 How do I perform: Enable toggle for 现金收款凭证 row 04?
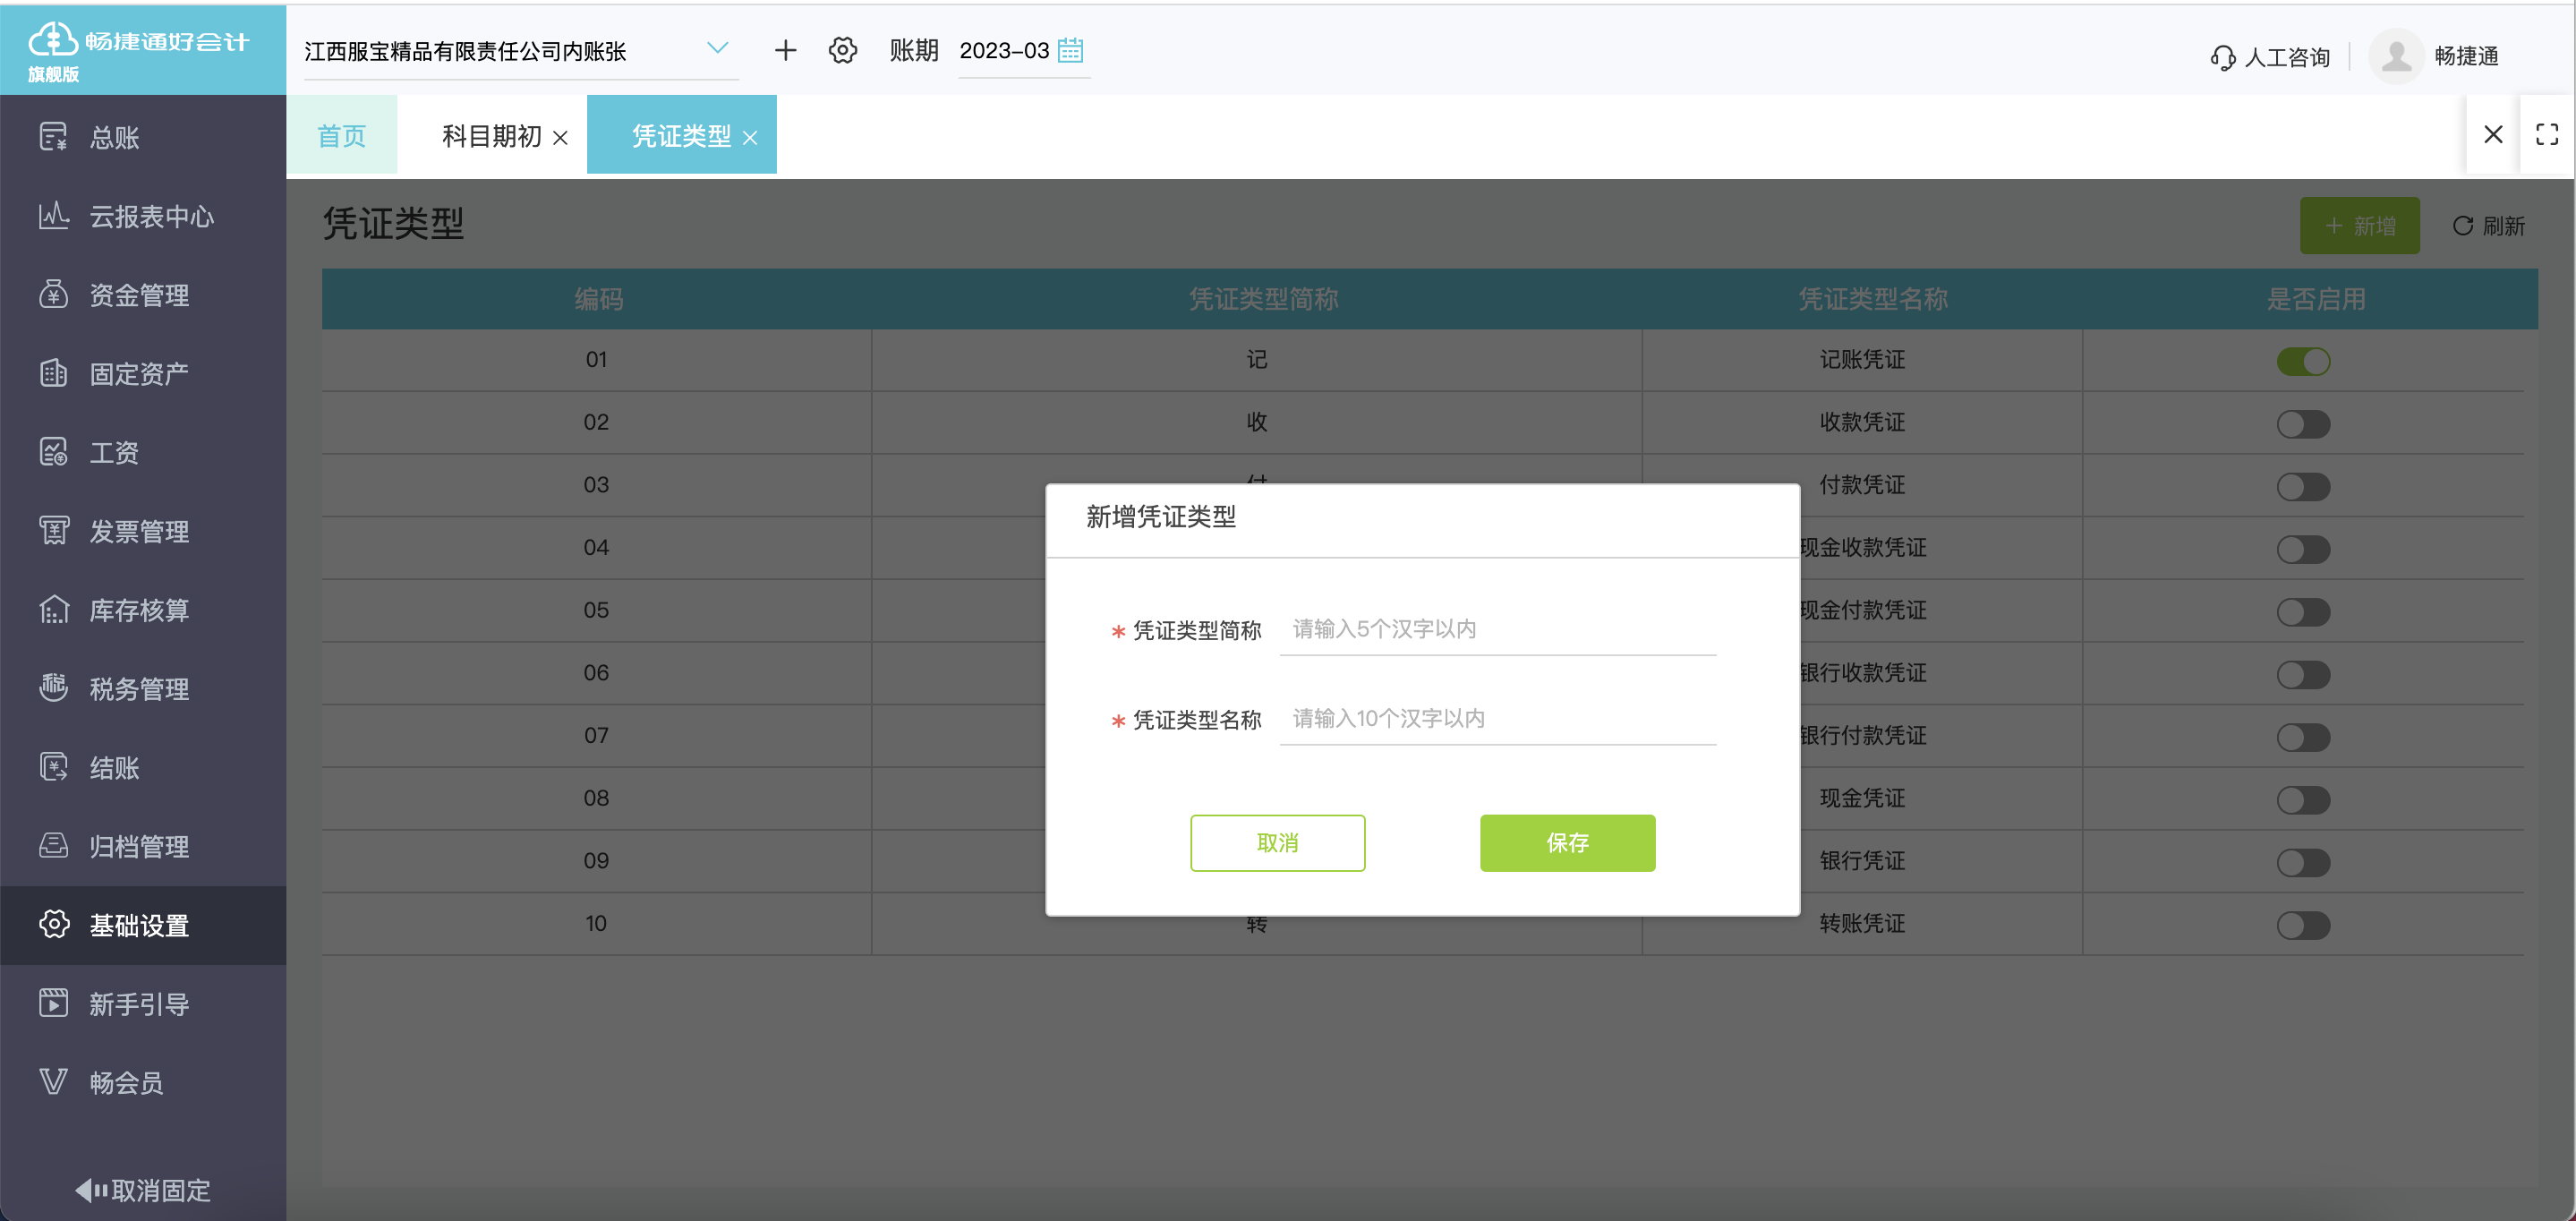2301,547
